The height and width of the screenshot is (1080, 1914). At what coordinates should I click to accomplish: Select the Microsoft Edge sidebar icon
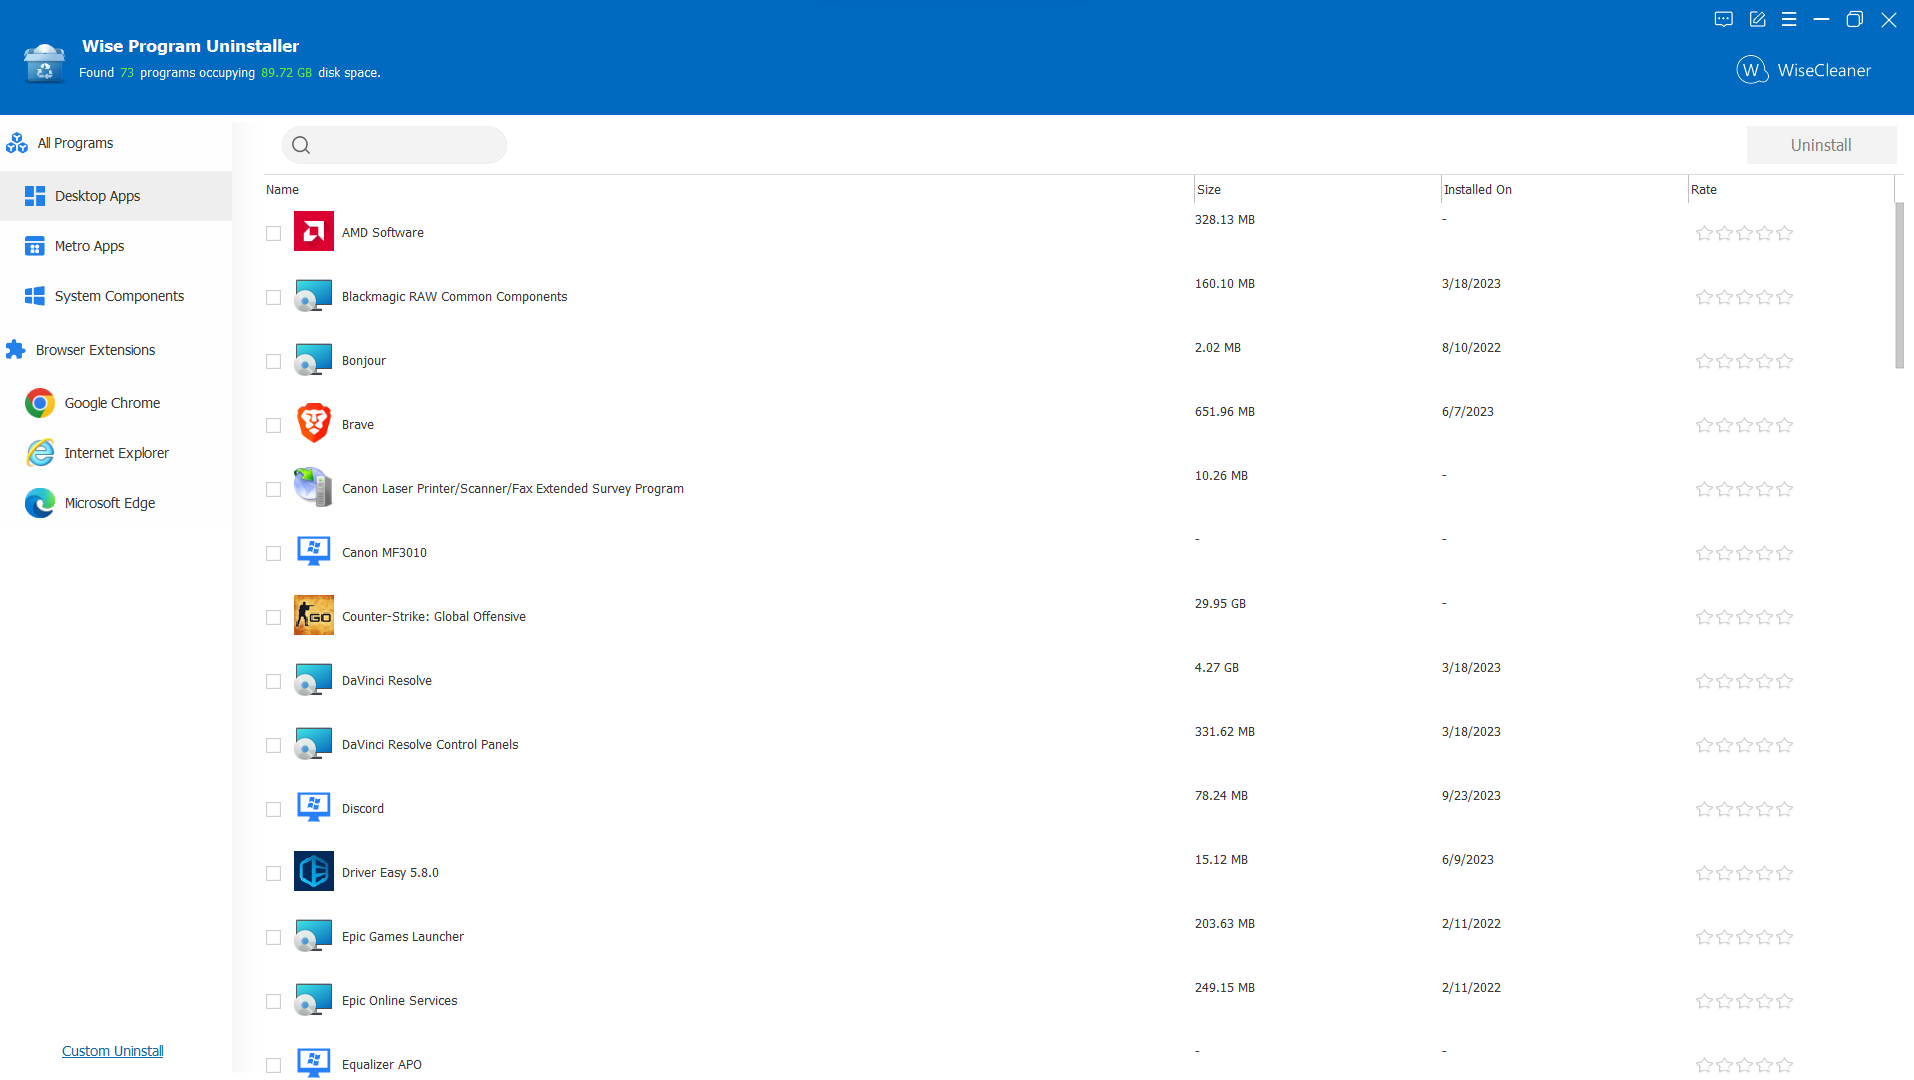click(x=38, y=503)
